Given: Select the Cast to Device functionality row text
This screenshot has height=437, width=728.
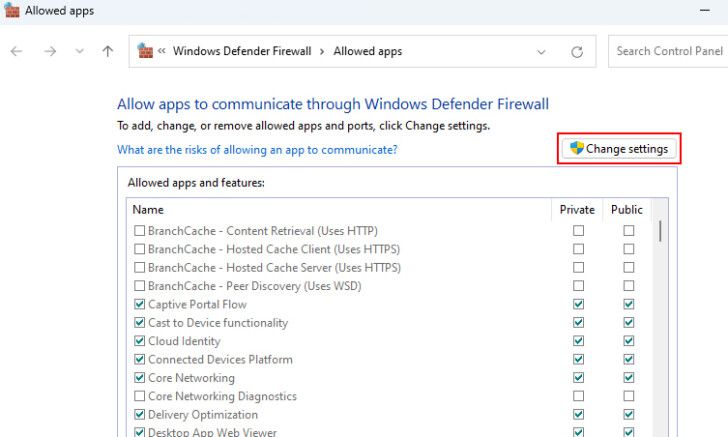Looking at the screenshot, I should click(218, 323).
